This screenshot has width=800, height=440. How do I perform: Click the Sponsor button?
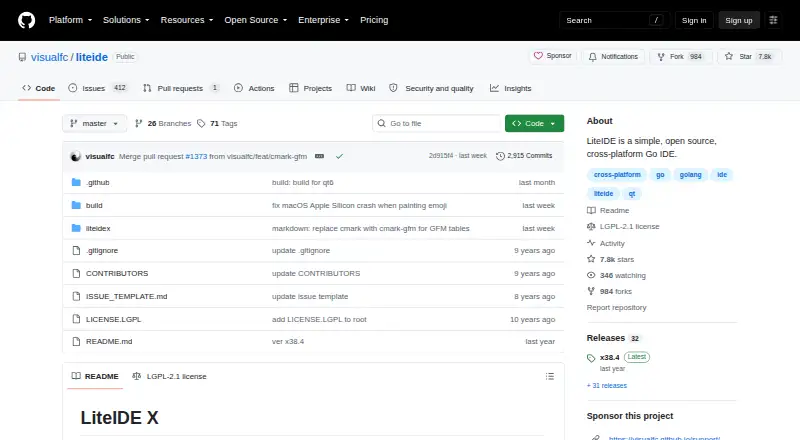coord(553,56)
